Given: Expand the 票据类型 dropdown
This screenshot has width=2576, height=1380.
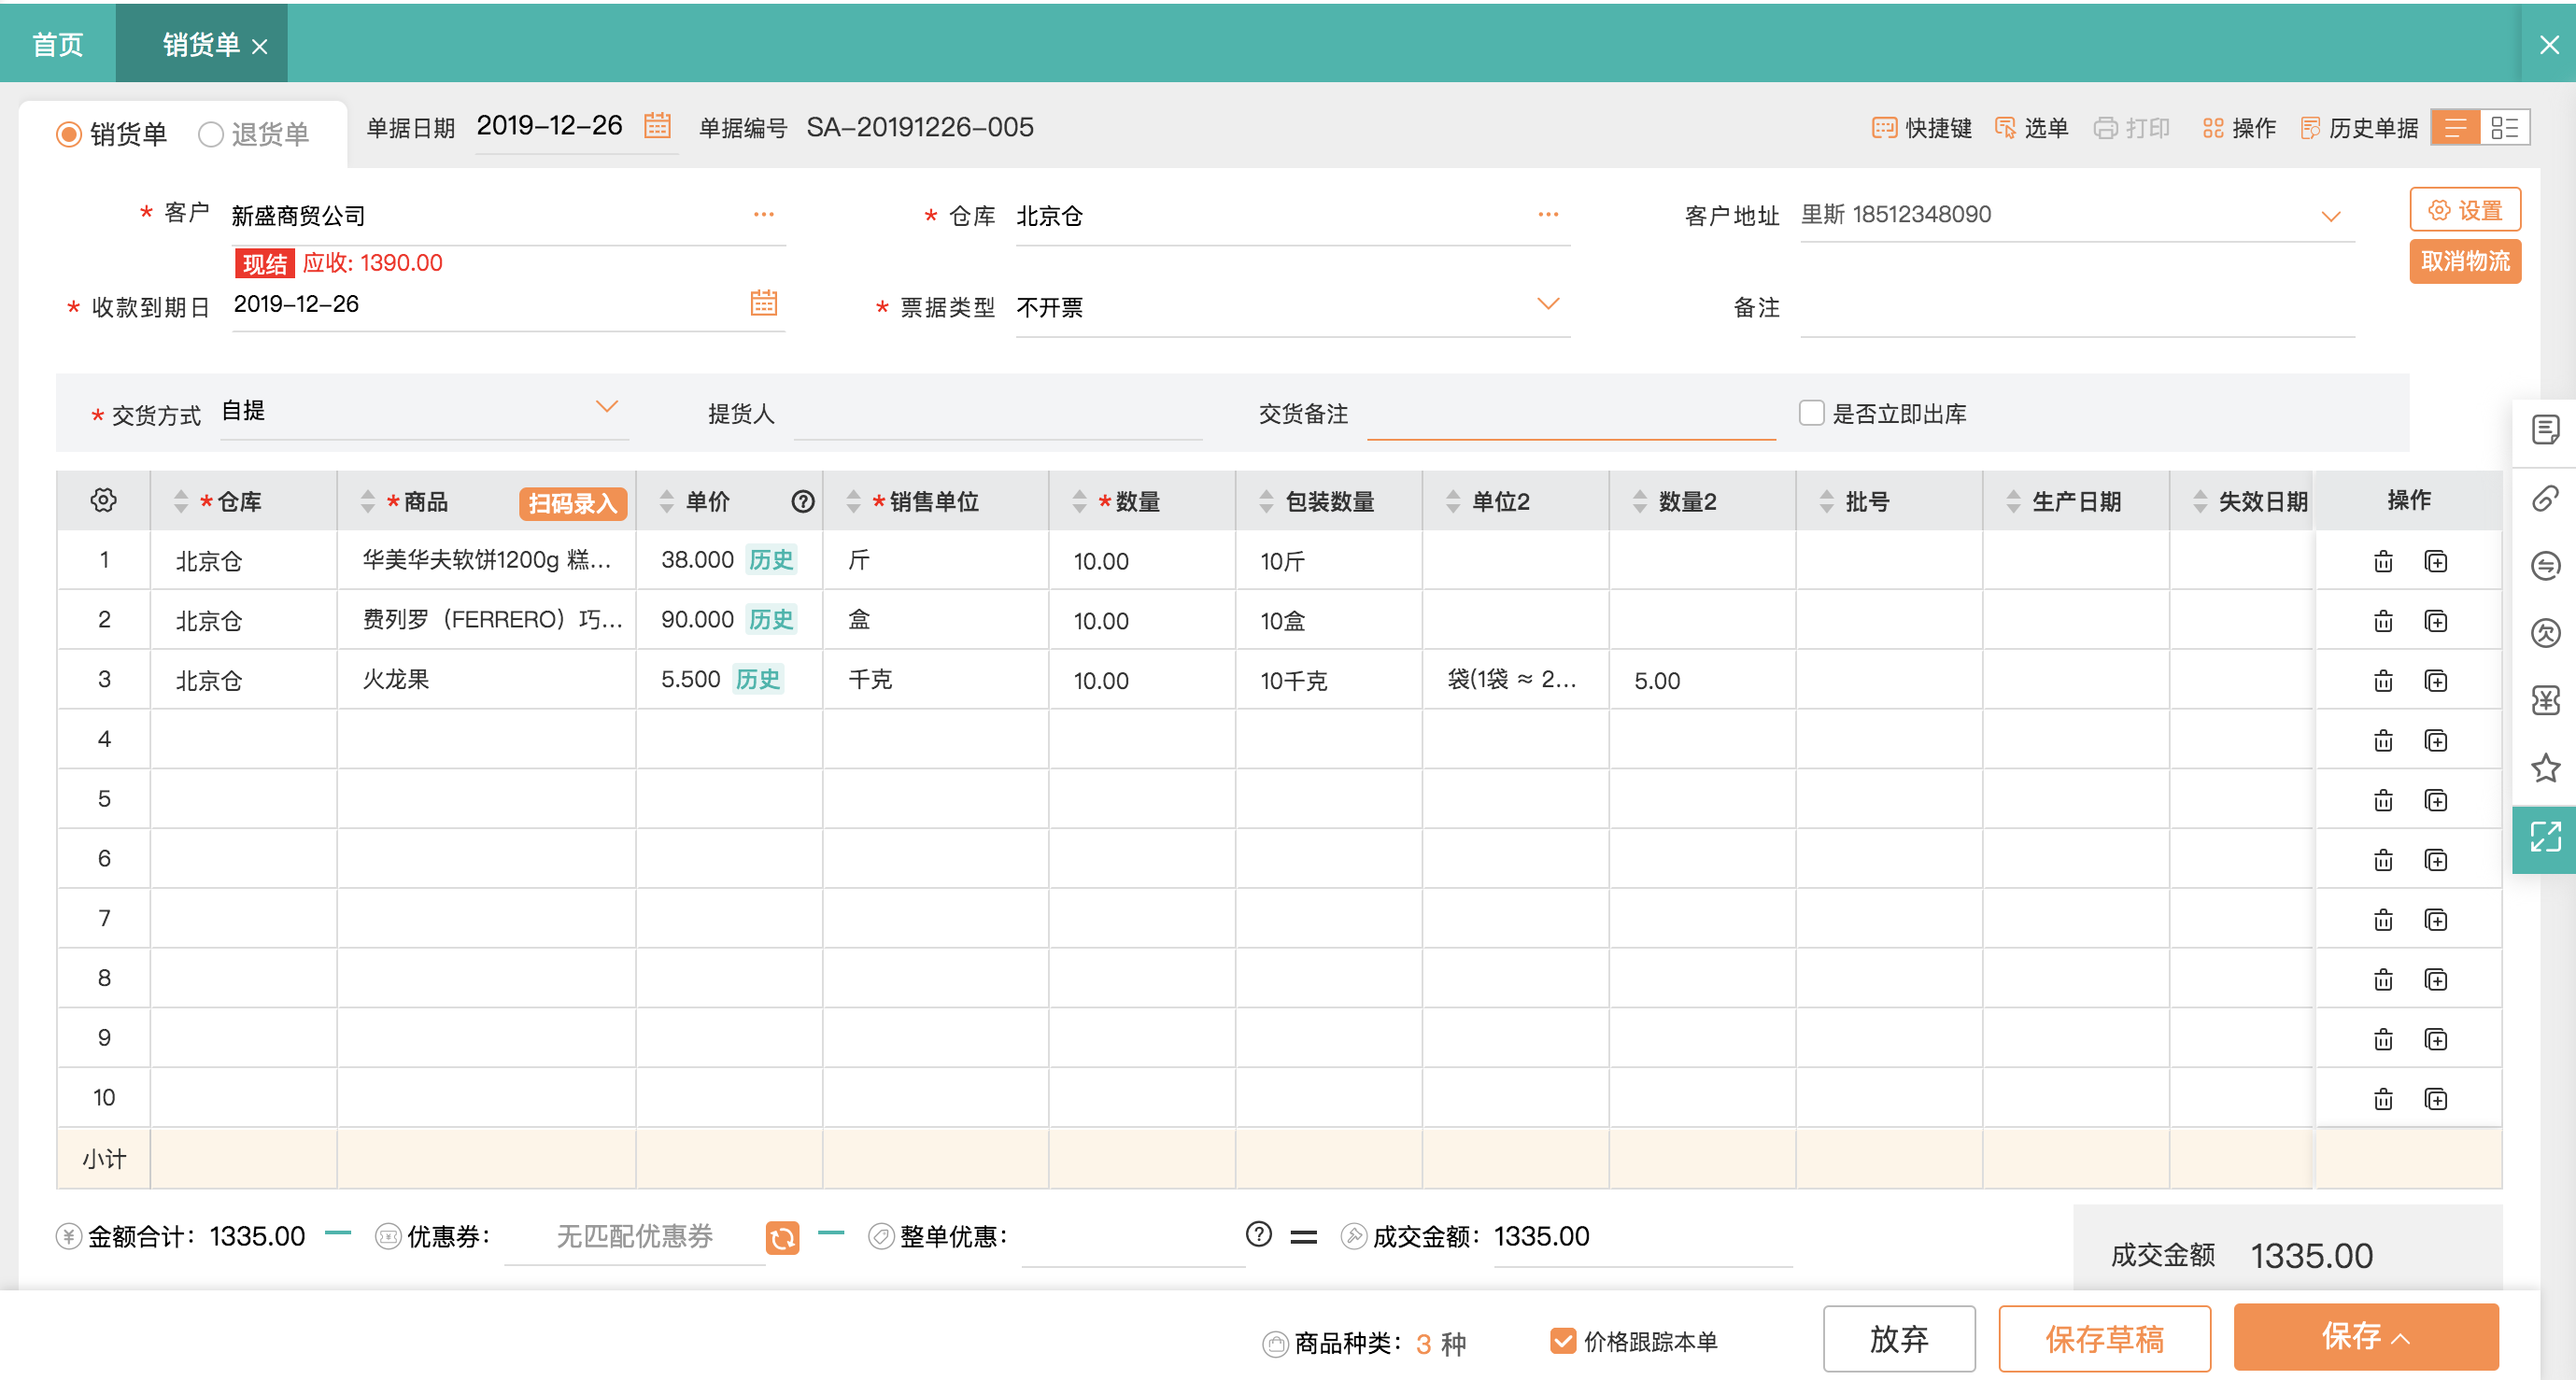Looking at the screenshot, I should [1549, 306].
